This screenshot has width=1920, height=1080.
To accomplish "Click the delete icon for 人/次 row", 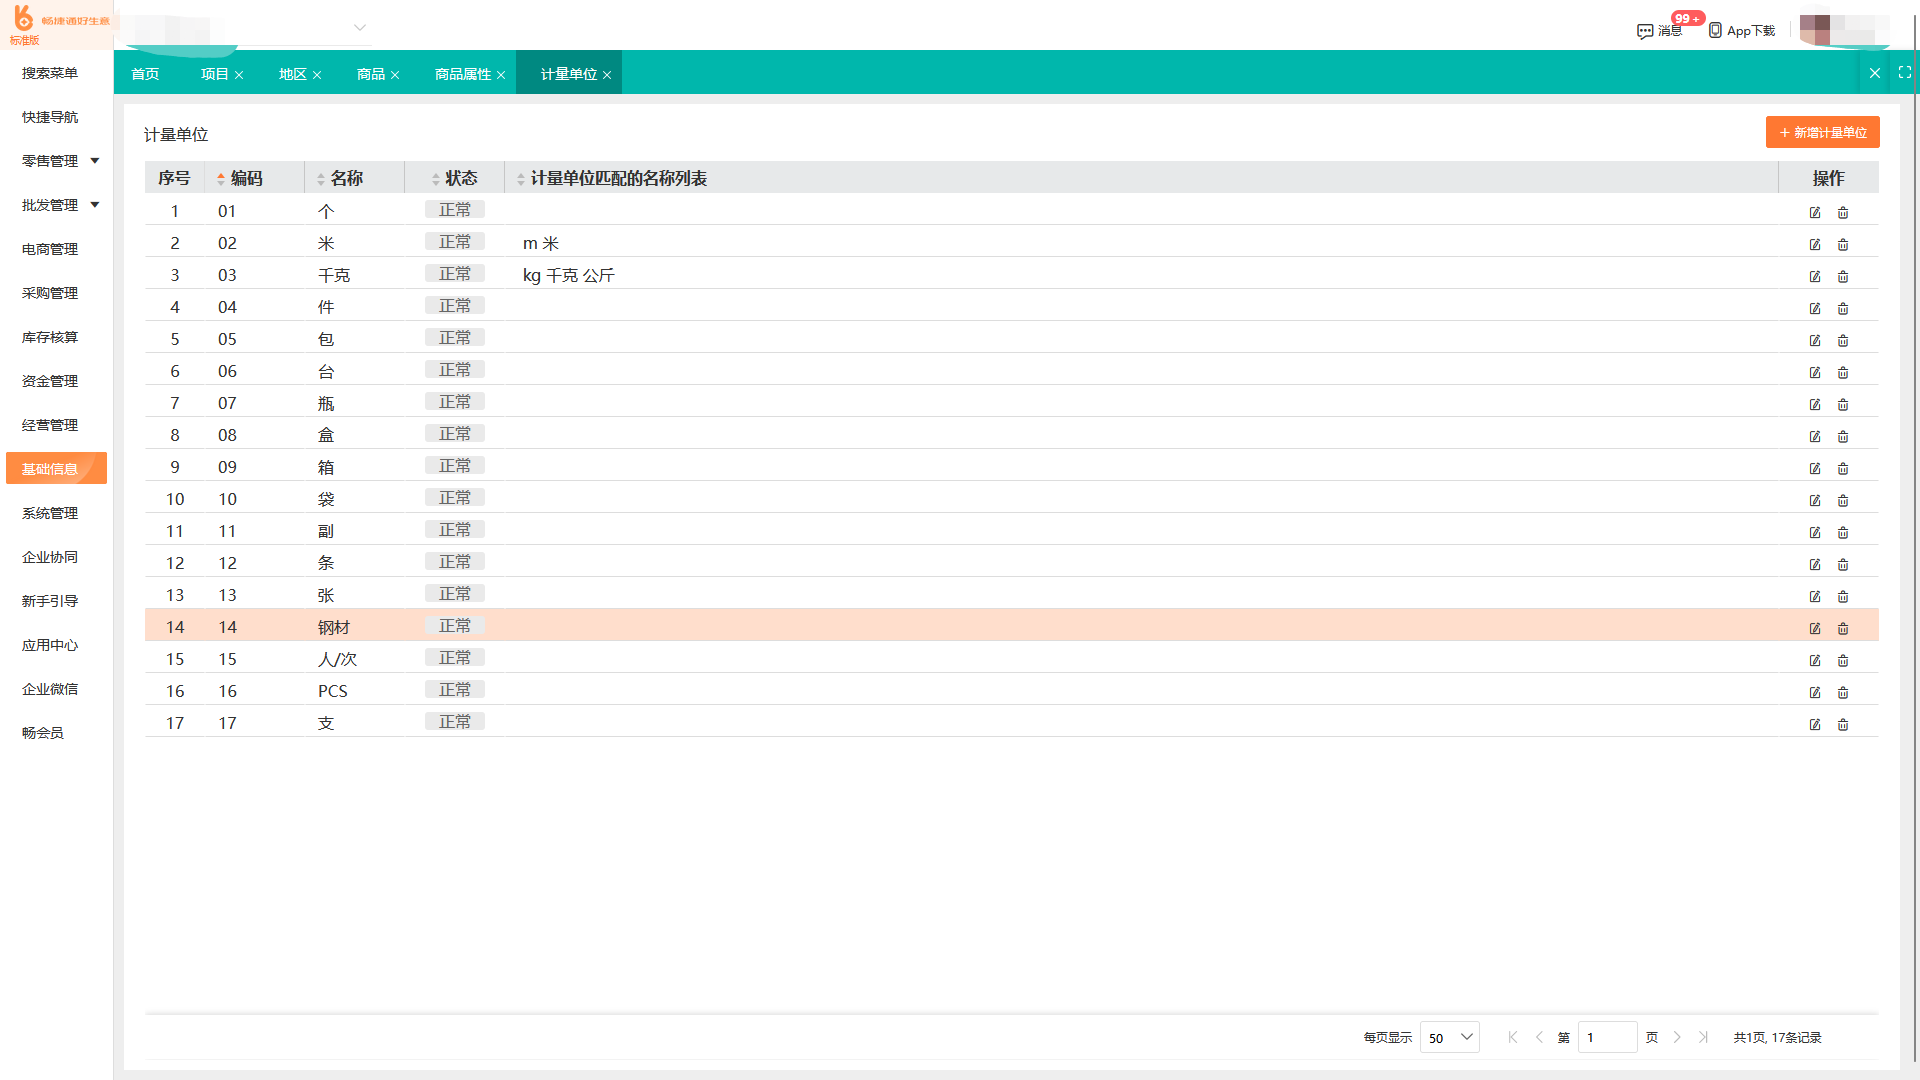I will point(1844,659).
